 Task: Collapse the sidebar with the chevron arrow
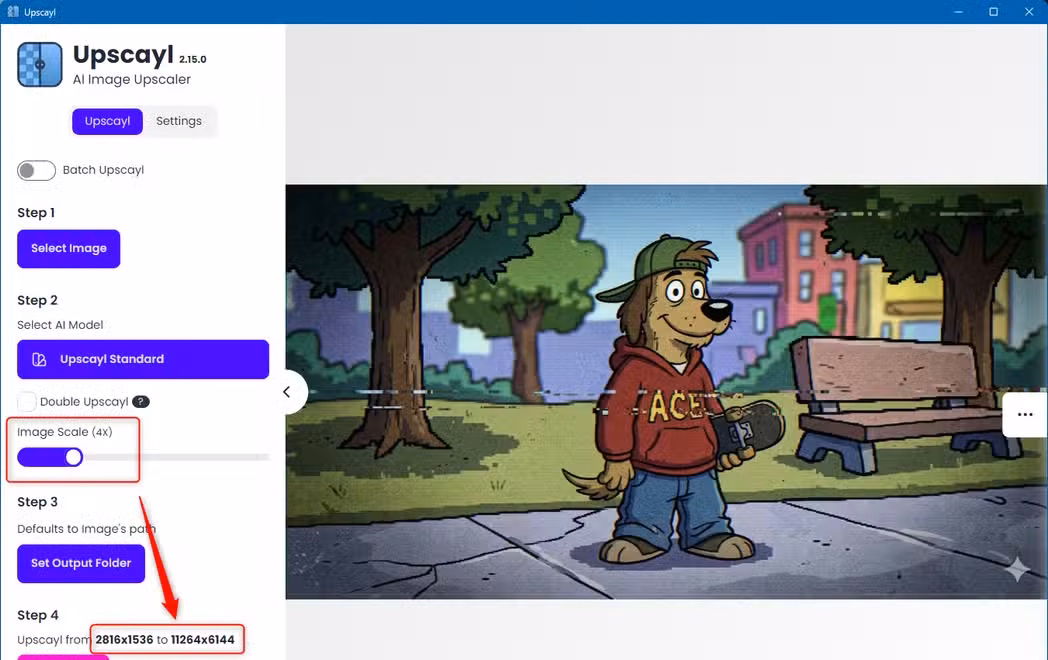[x=288, y=392]
